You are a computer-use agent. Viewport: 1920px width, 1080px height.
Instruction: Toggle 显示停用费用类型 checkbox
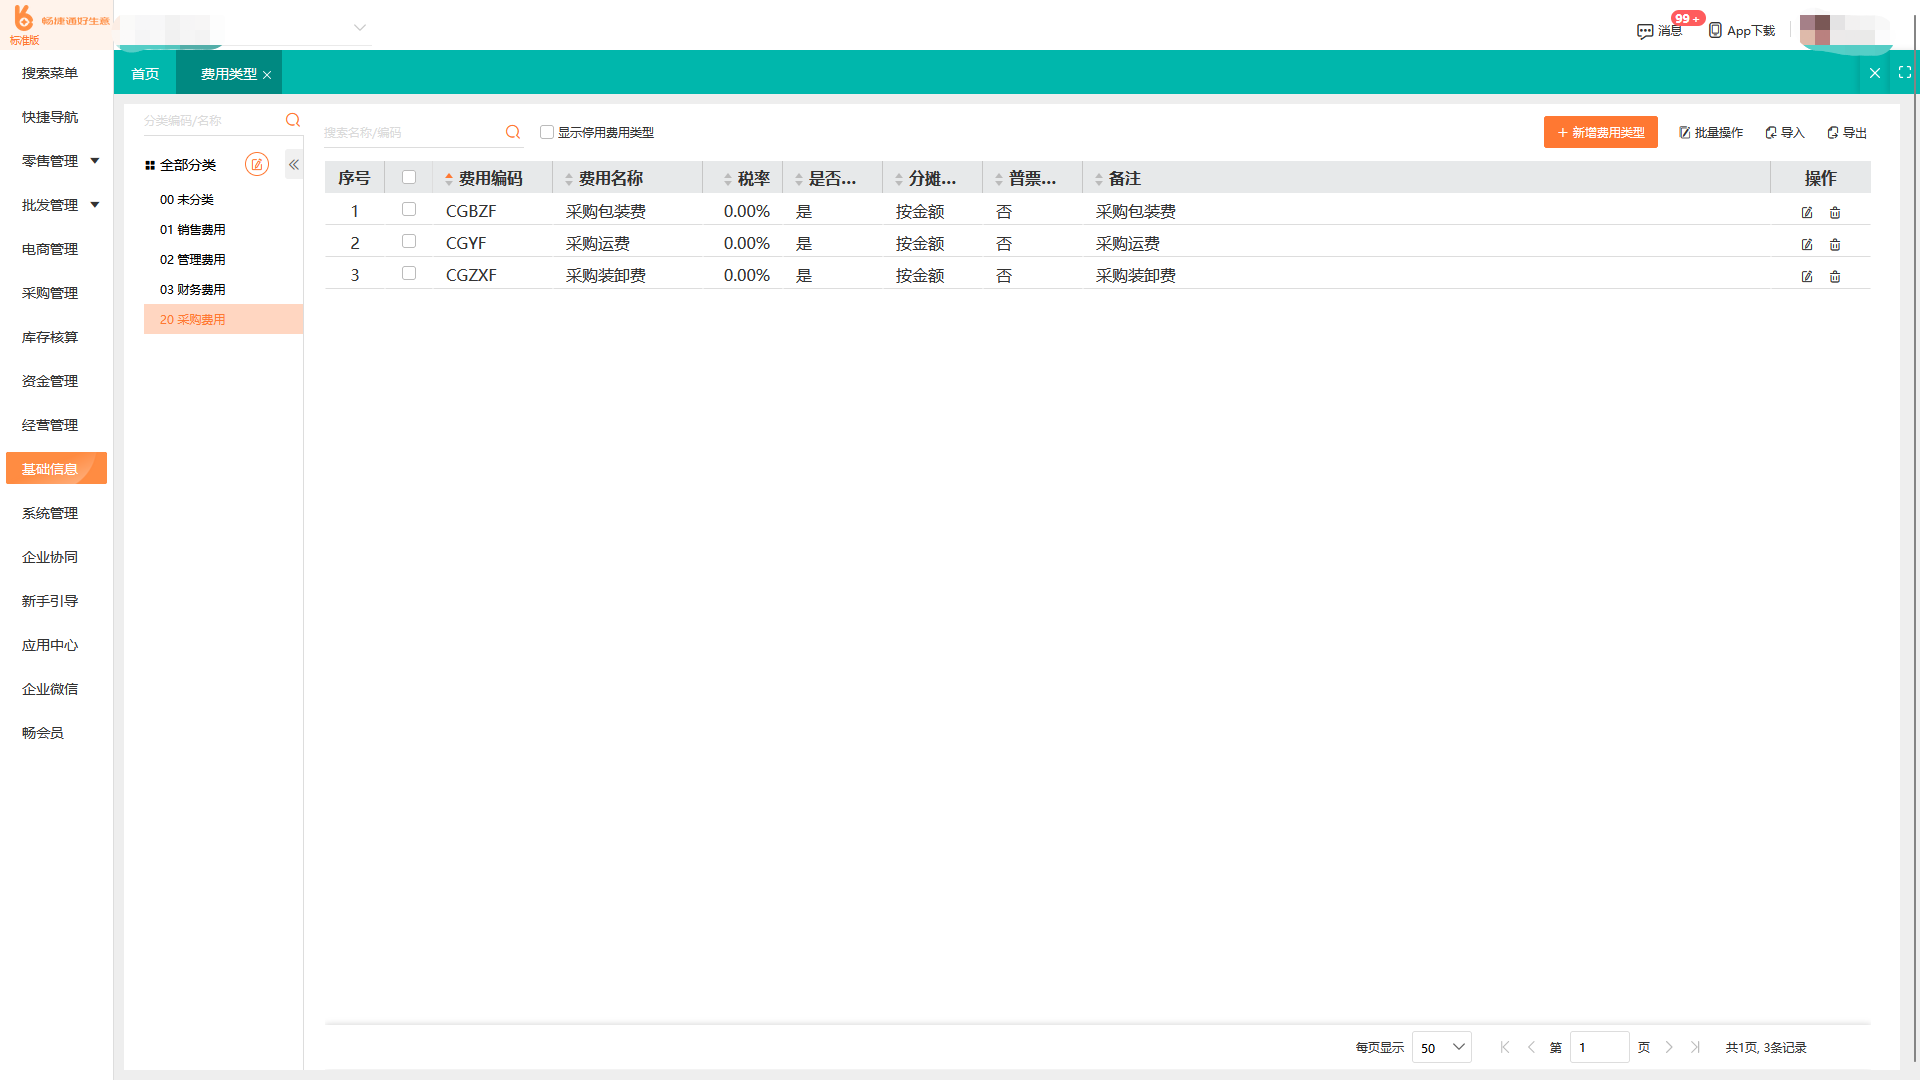click(x=546, y=132)
